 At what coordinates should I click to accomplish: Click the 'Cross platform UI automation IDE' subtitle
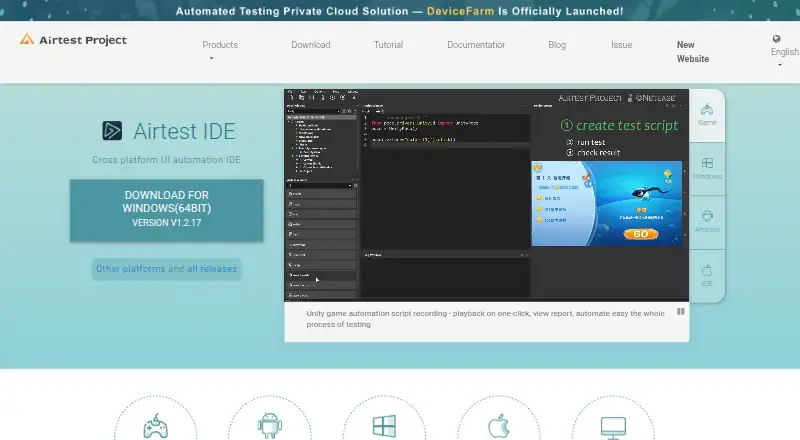166,160
